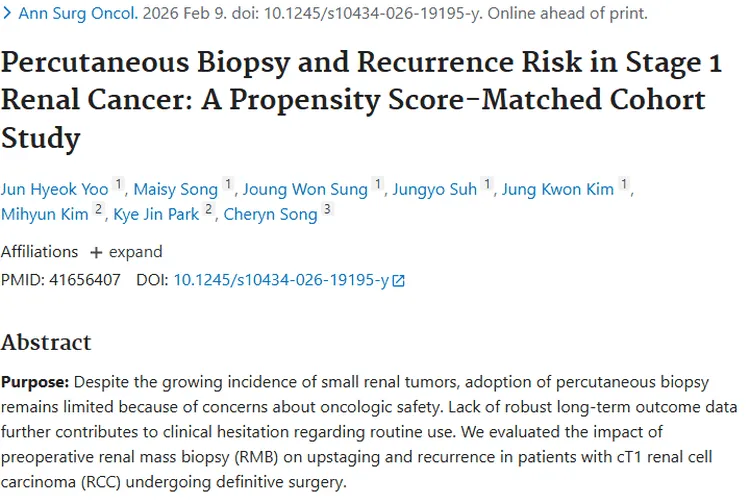
Task: Open author Jun Hyeok Yoo
Action: [55, 189]
